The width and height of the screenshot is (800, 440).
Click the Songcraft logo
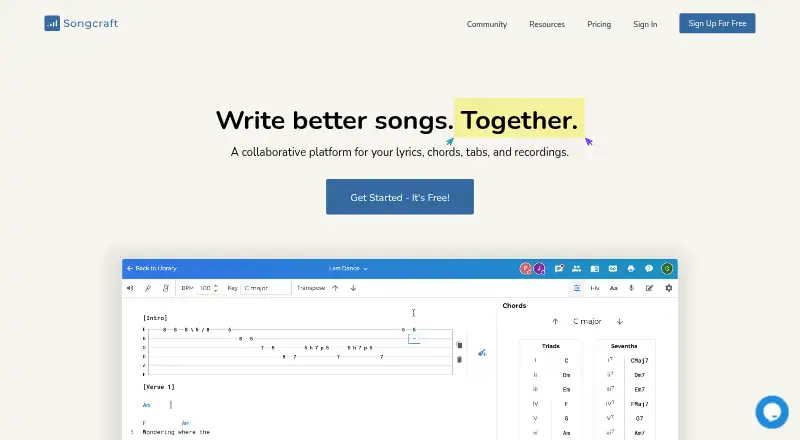(x=81, y=23)
